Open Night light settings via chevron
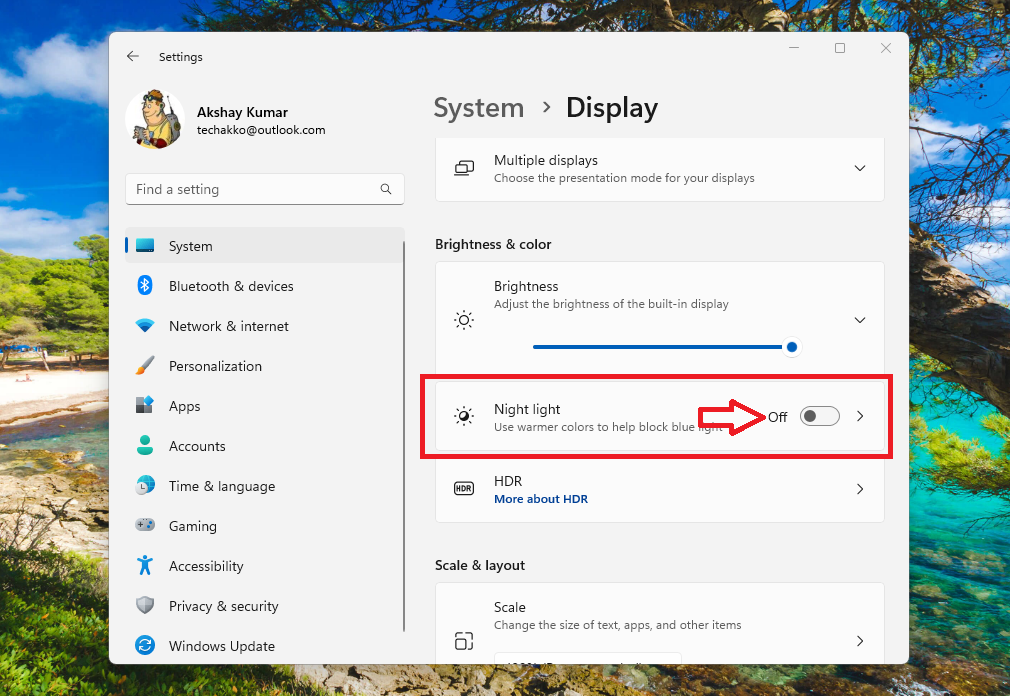 tap(860, 416)
